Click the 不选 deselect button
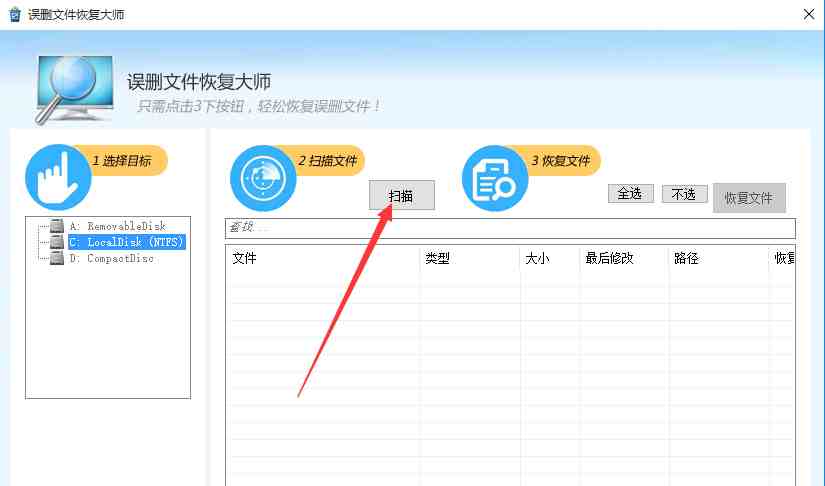The width and height of the screenshot is (825, 486). pos(684,194)
